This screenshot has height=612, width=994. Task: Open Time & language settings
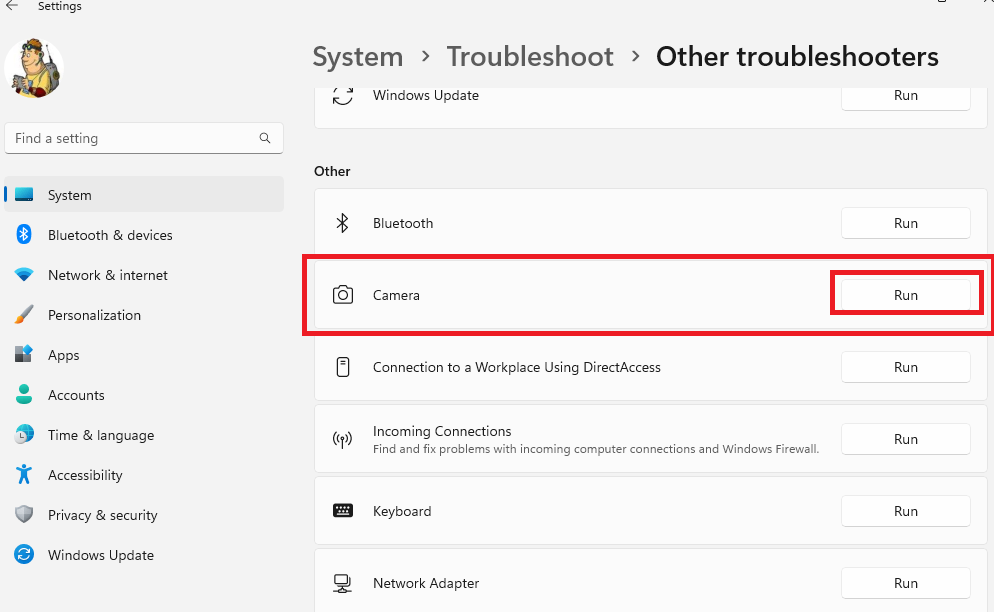pos(144,434)
